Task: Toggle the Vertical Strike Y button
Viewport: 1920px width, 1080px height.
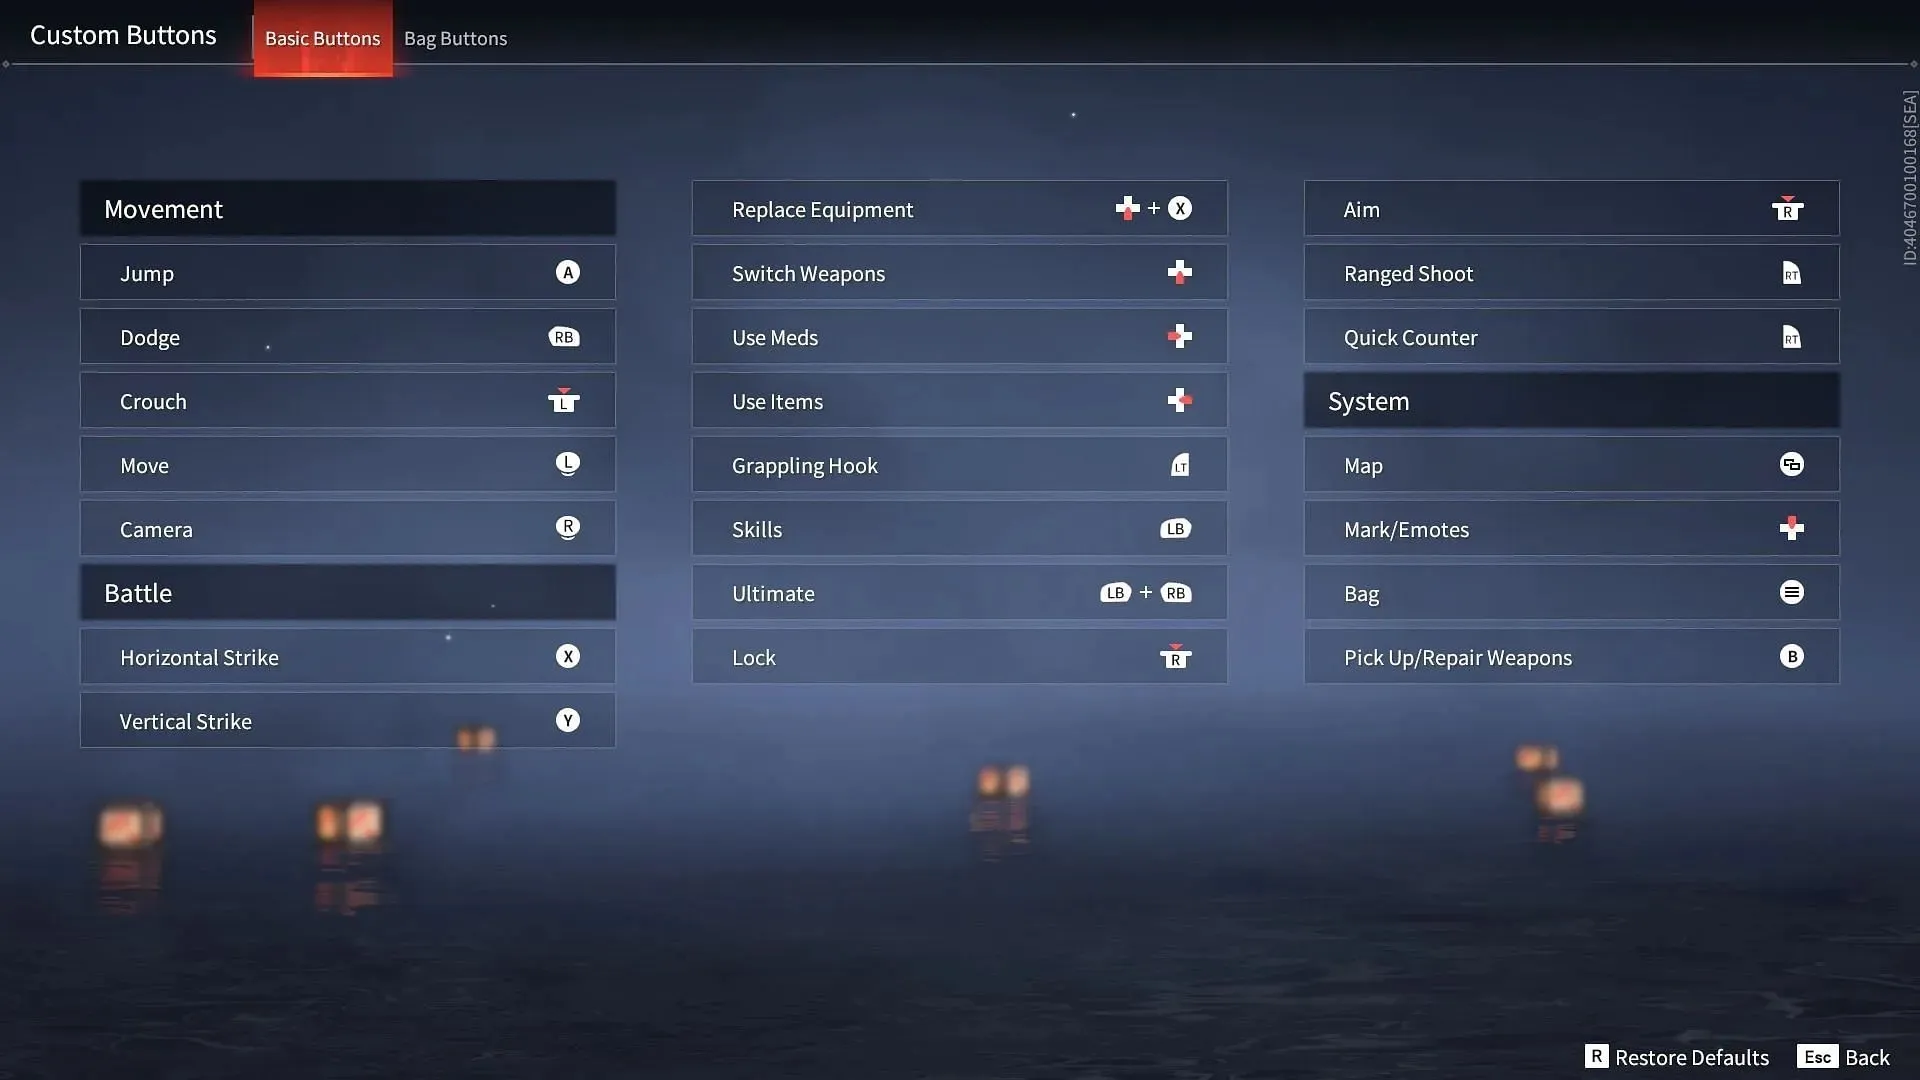Action: click(x=567, y=720)
